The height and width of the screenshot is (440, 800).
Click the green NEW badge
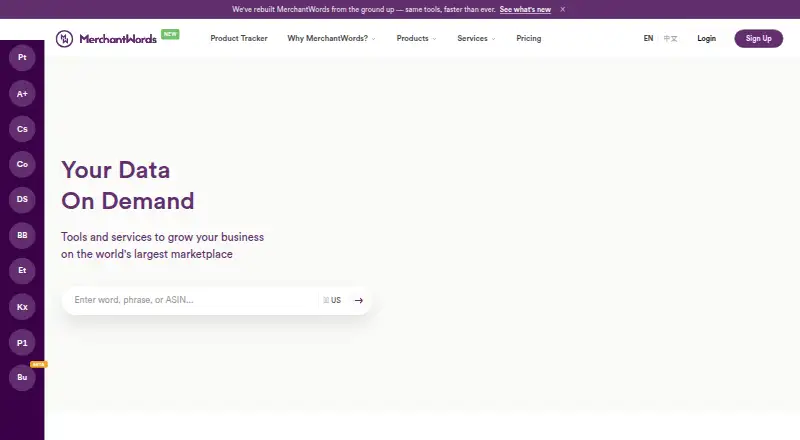(170, 34)
